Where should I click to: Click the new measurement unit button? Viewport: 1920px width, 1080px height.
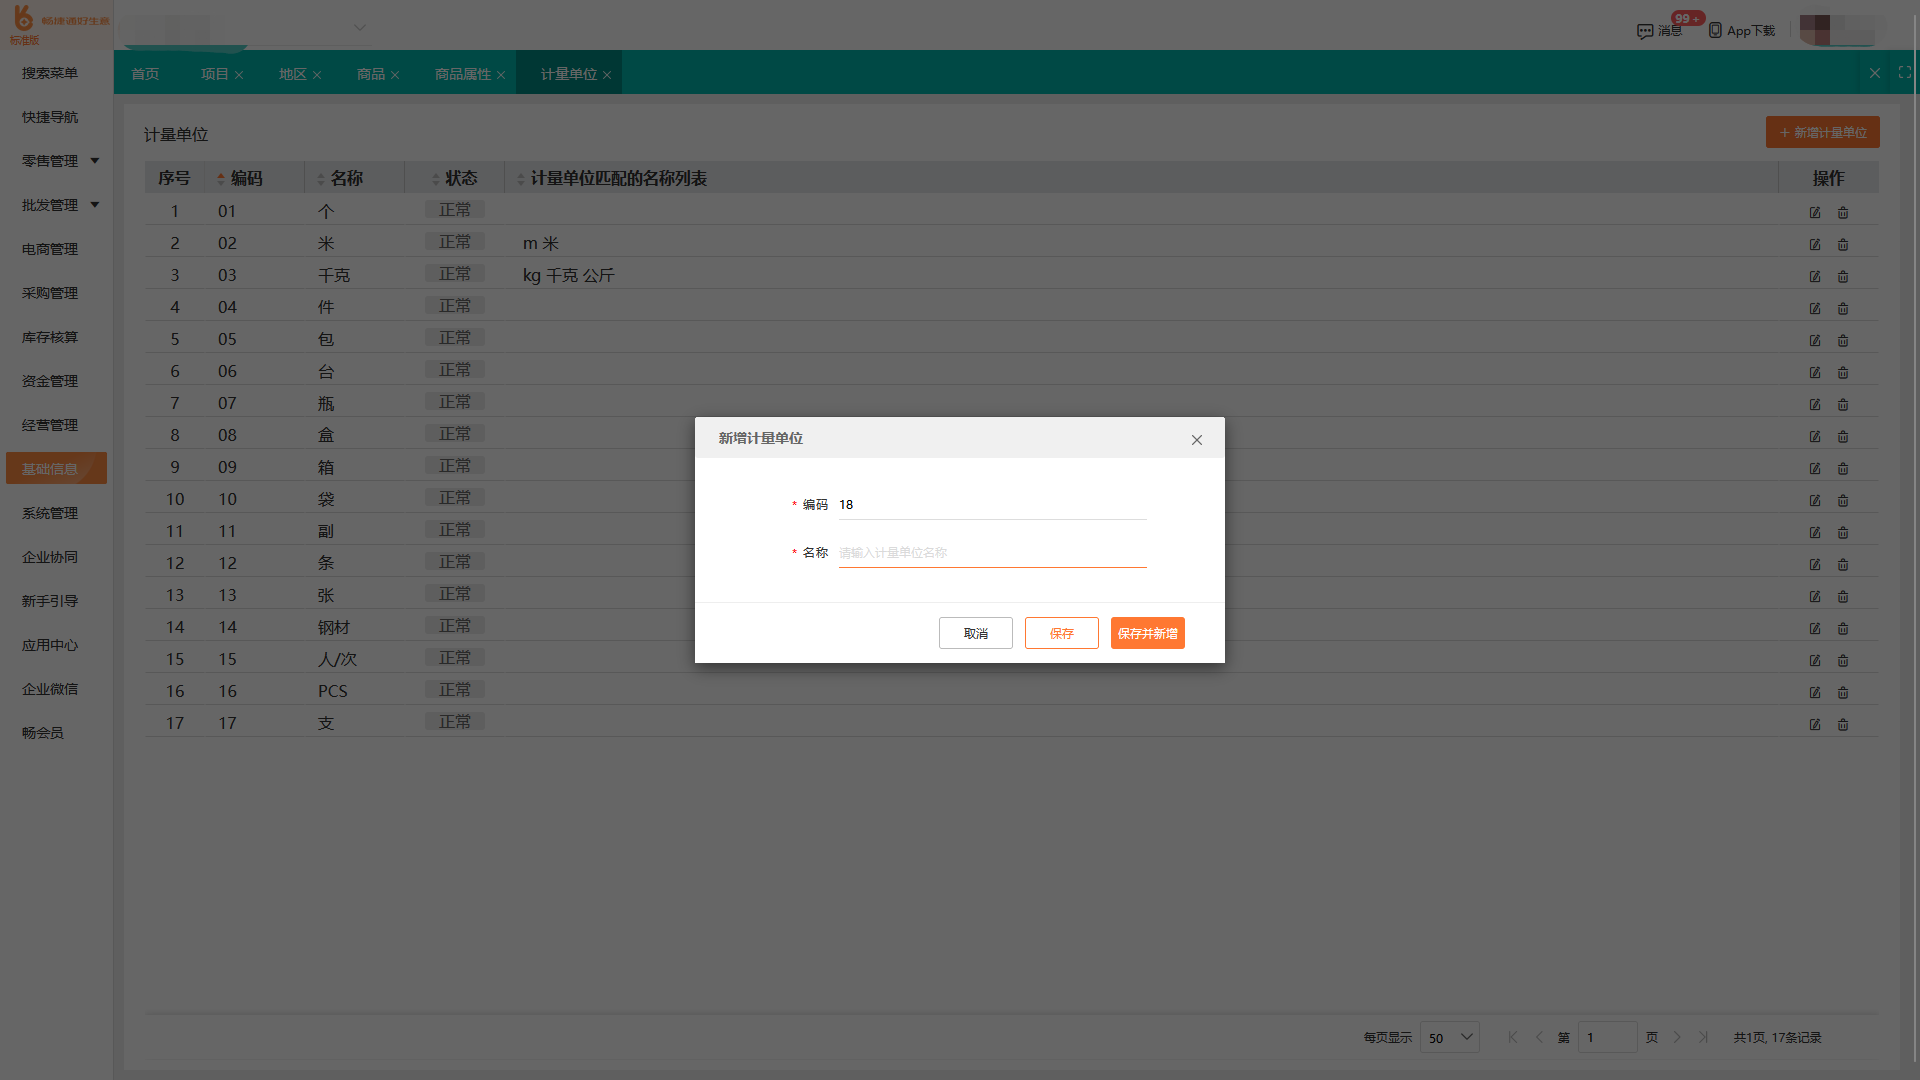(x=1822, y=132)
